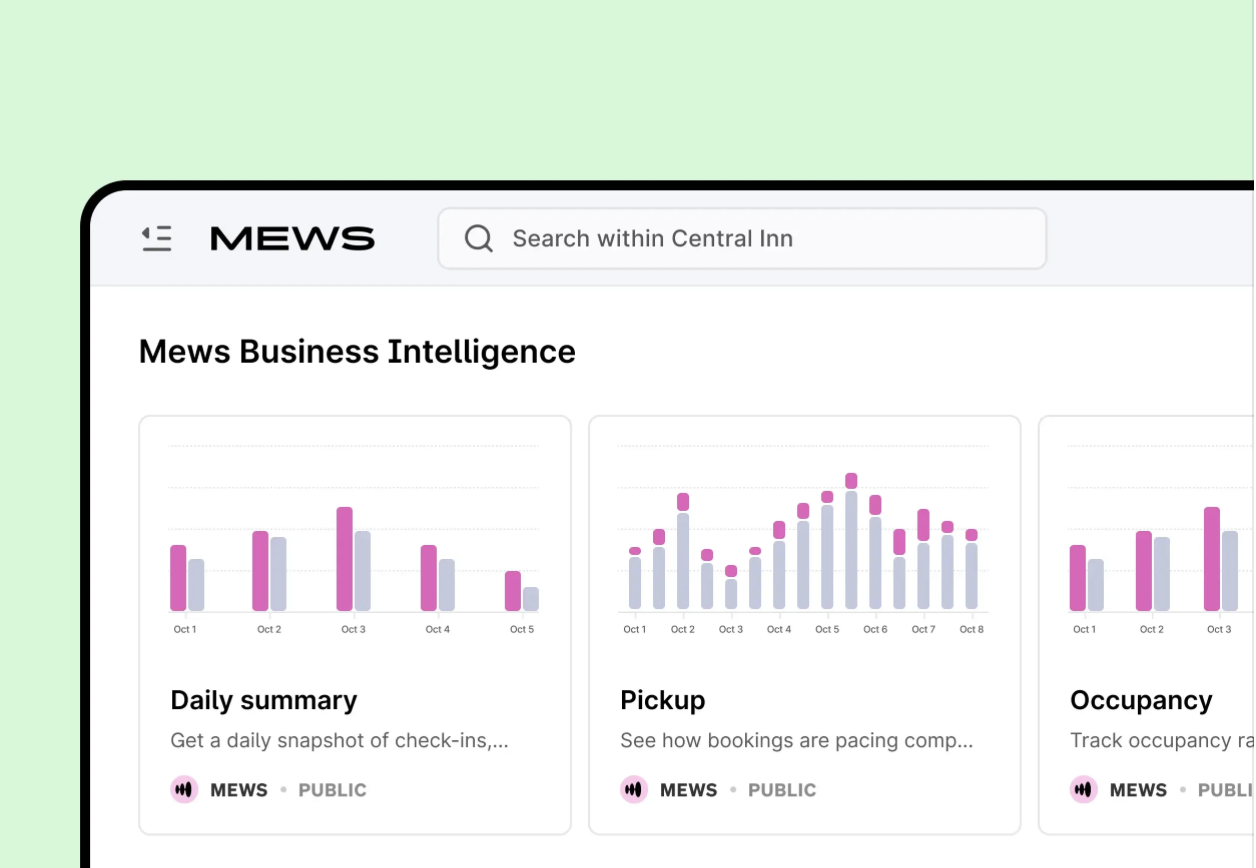Select the MEWS author name on Daily summary card
The width and height of the screenshot is (1256, 868).
239,790
